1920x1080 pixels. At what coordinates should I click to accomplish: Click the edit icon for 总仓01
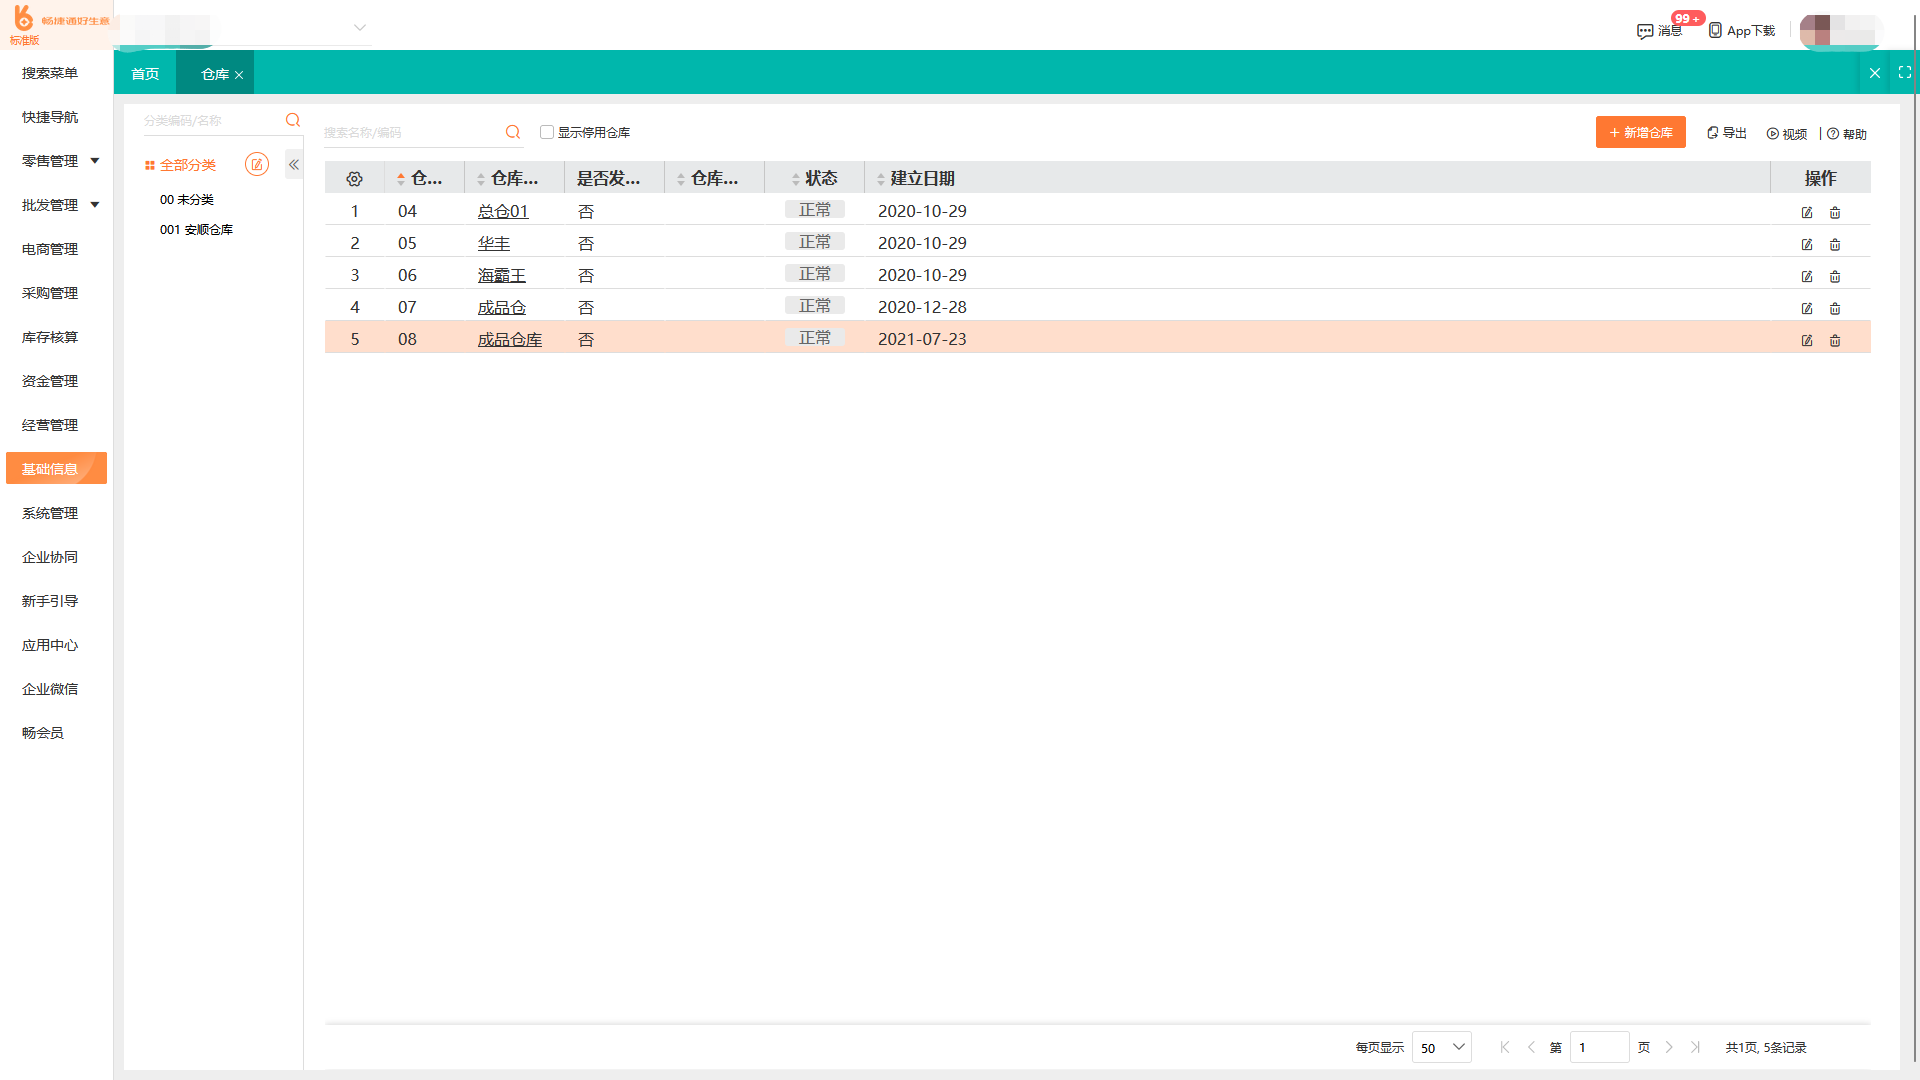(1807, 211)
